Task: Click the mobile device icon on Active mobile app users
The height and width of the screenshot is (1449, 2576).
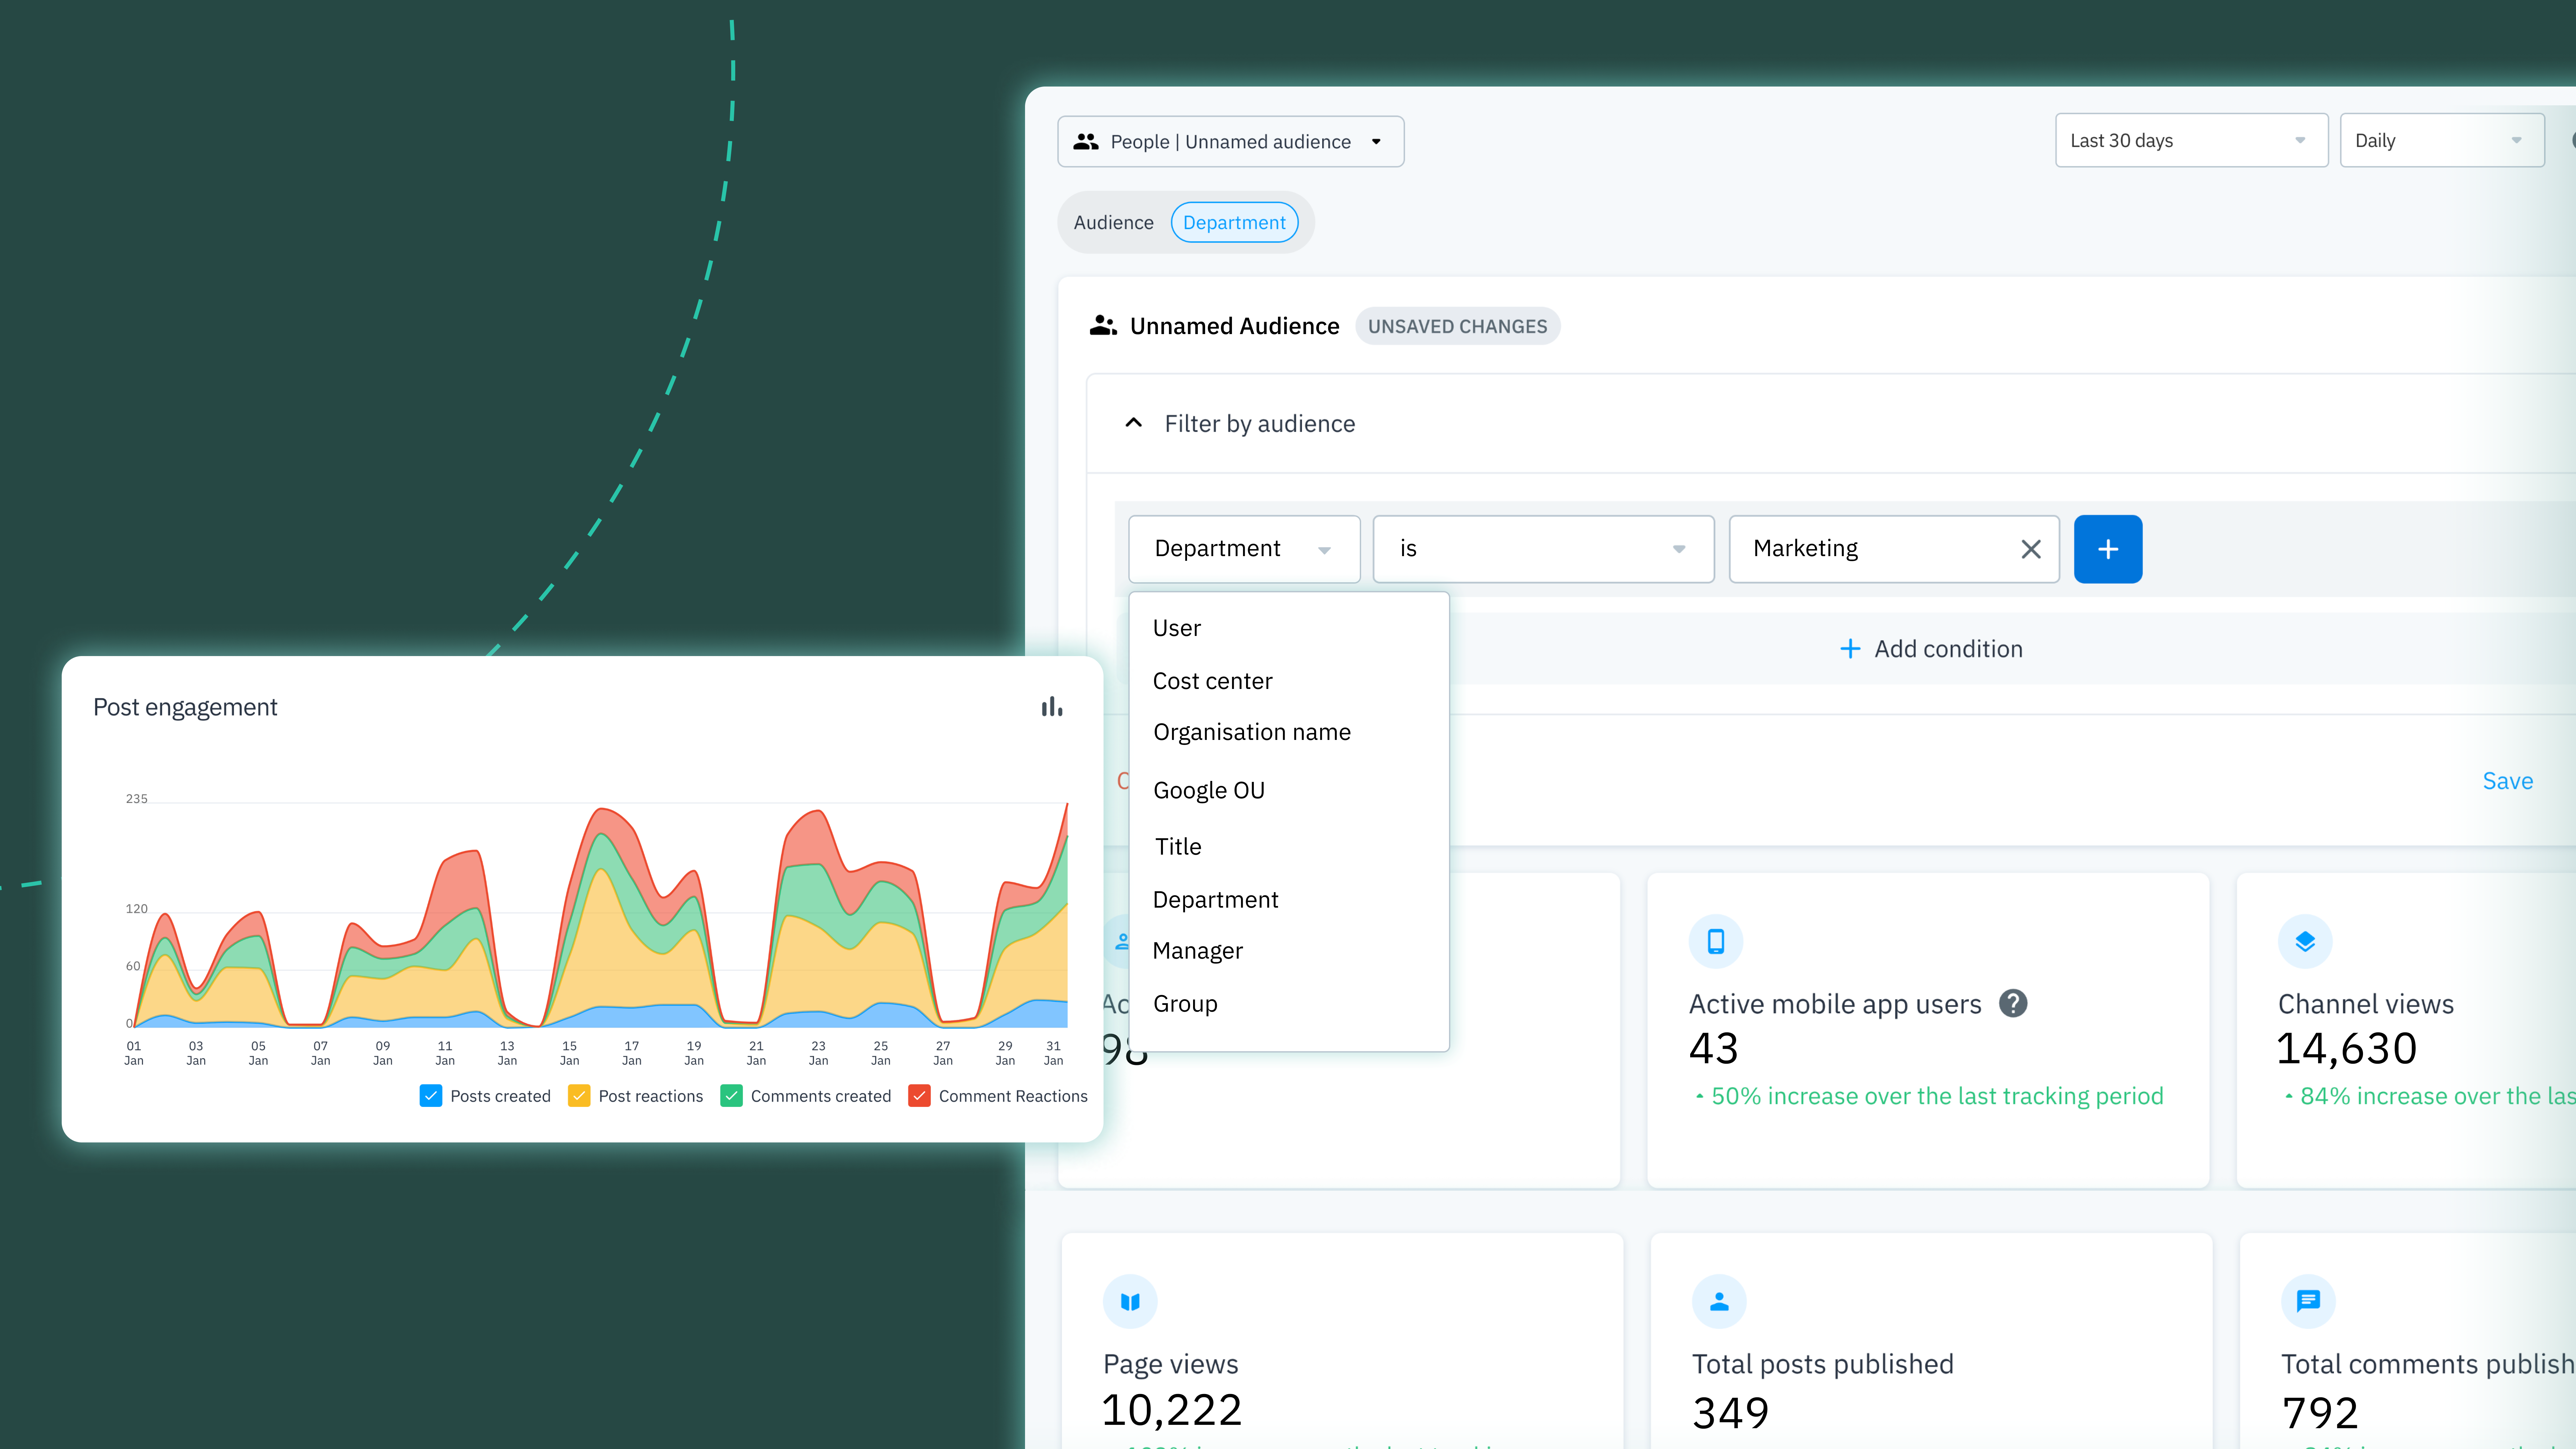Action: (1716, 941)
